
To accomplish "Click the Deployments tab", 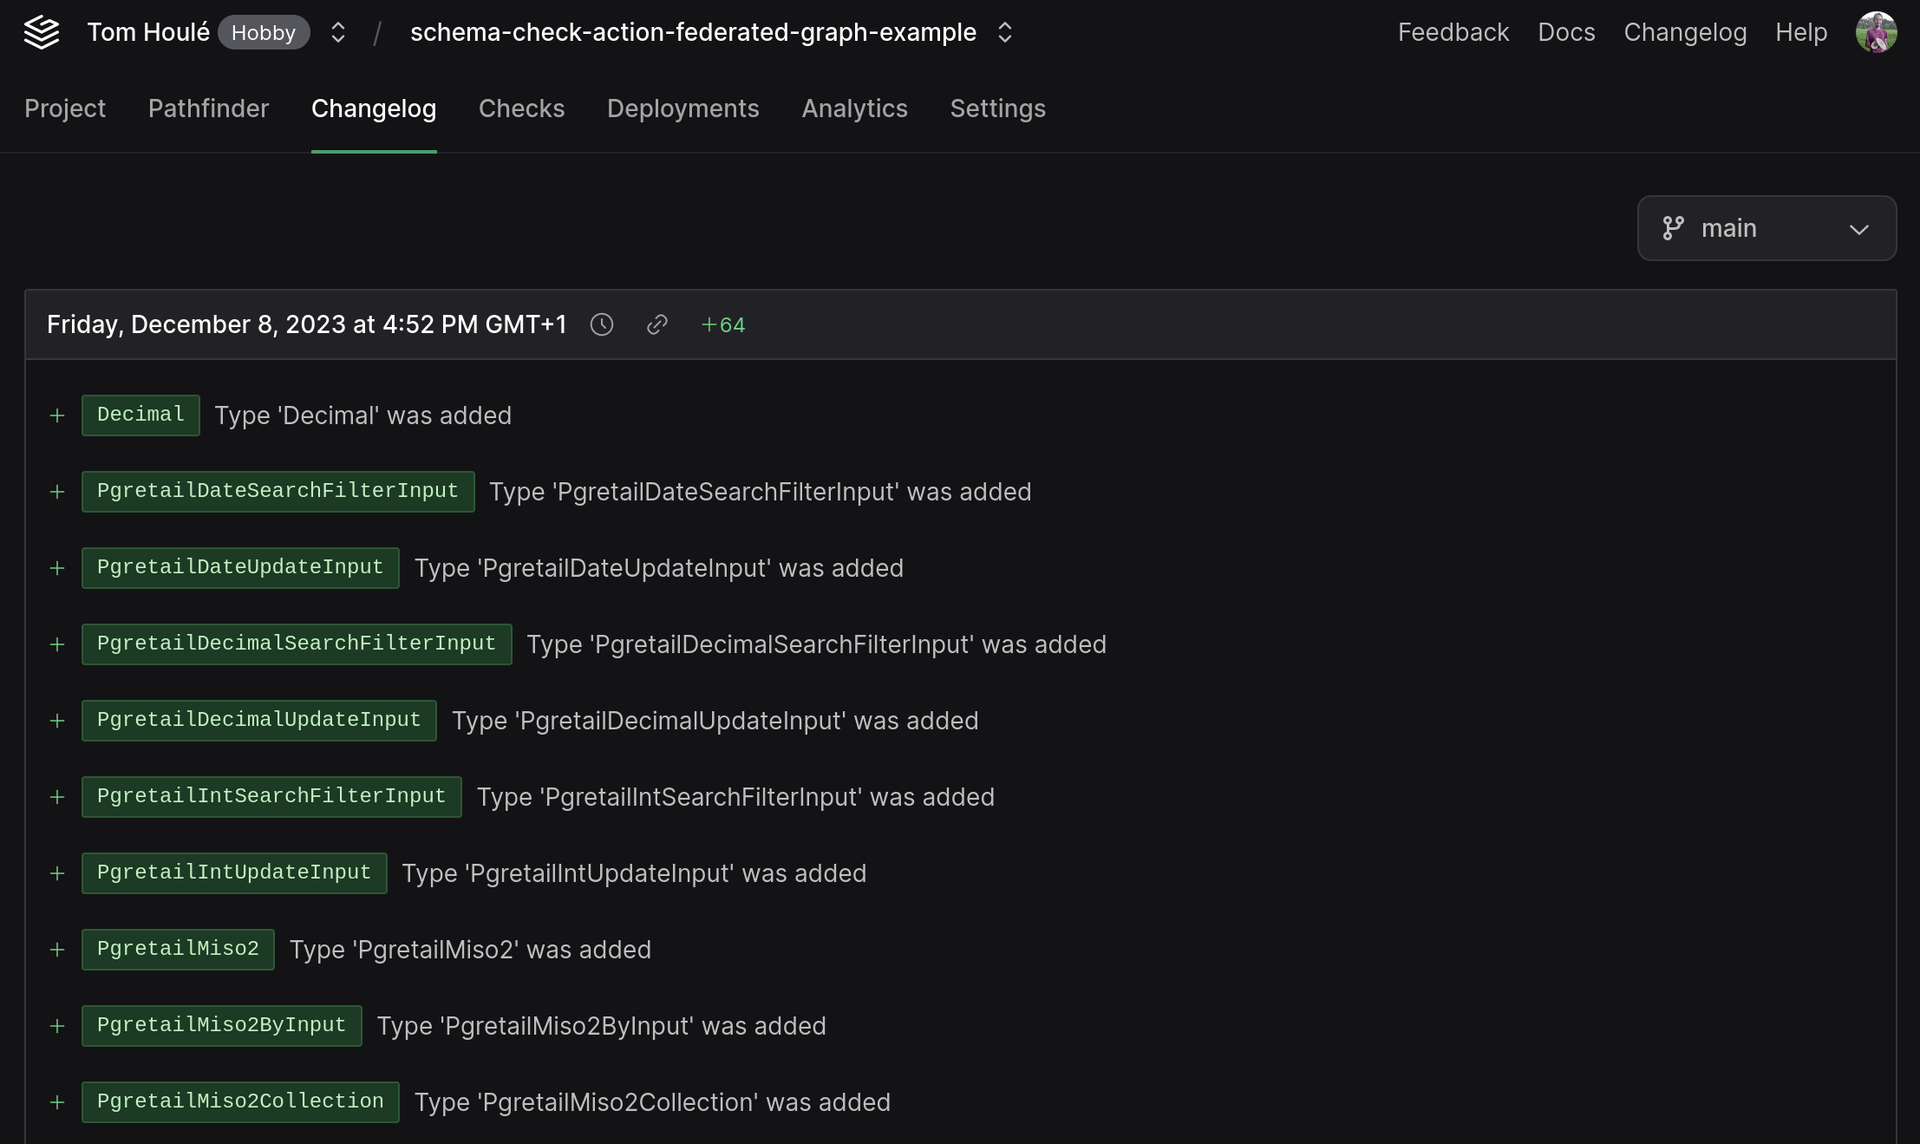I will [684, 108].
